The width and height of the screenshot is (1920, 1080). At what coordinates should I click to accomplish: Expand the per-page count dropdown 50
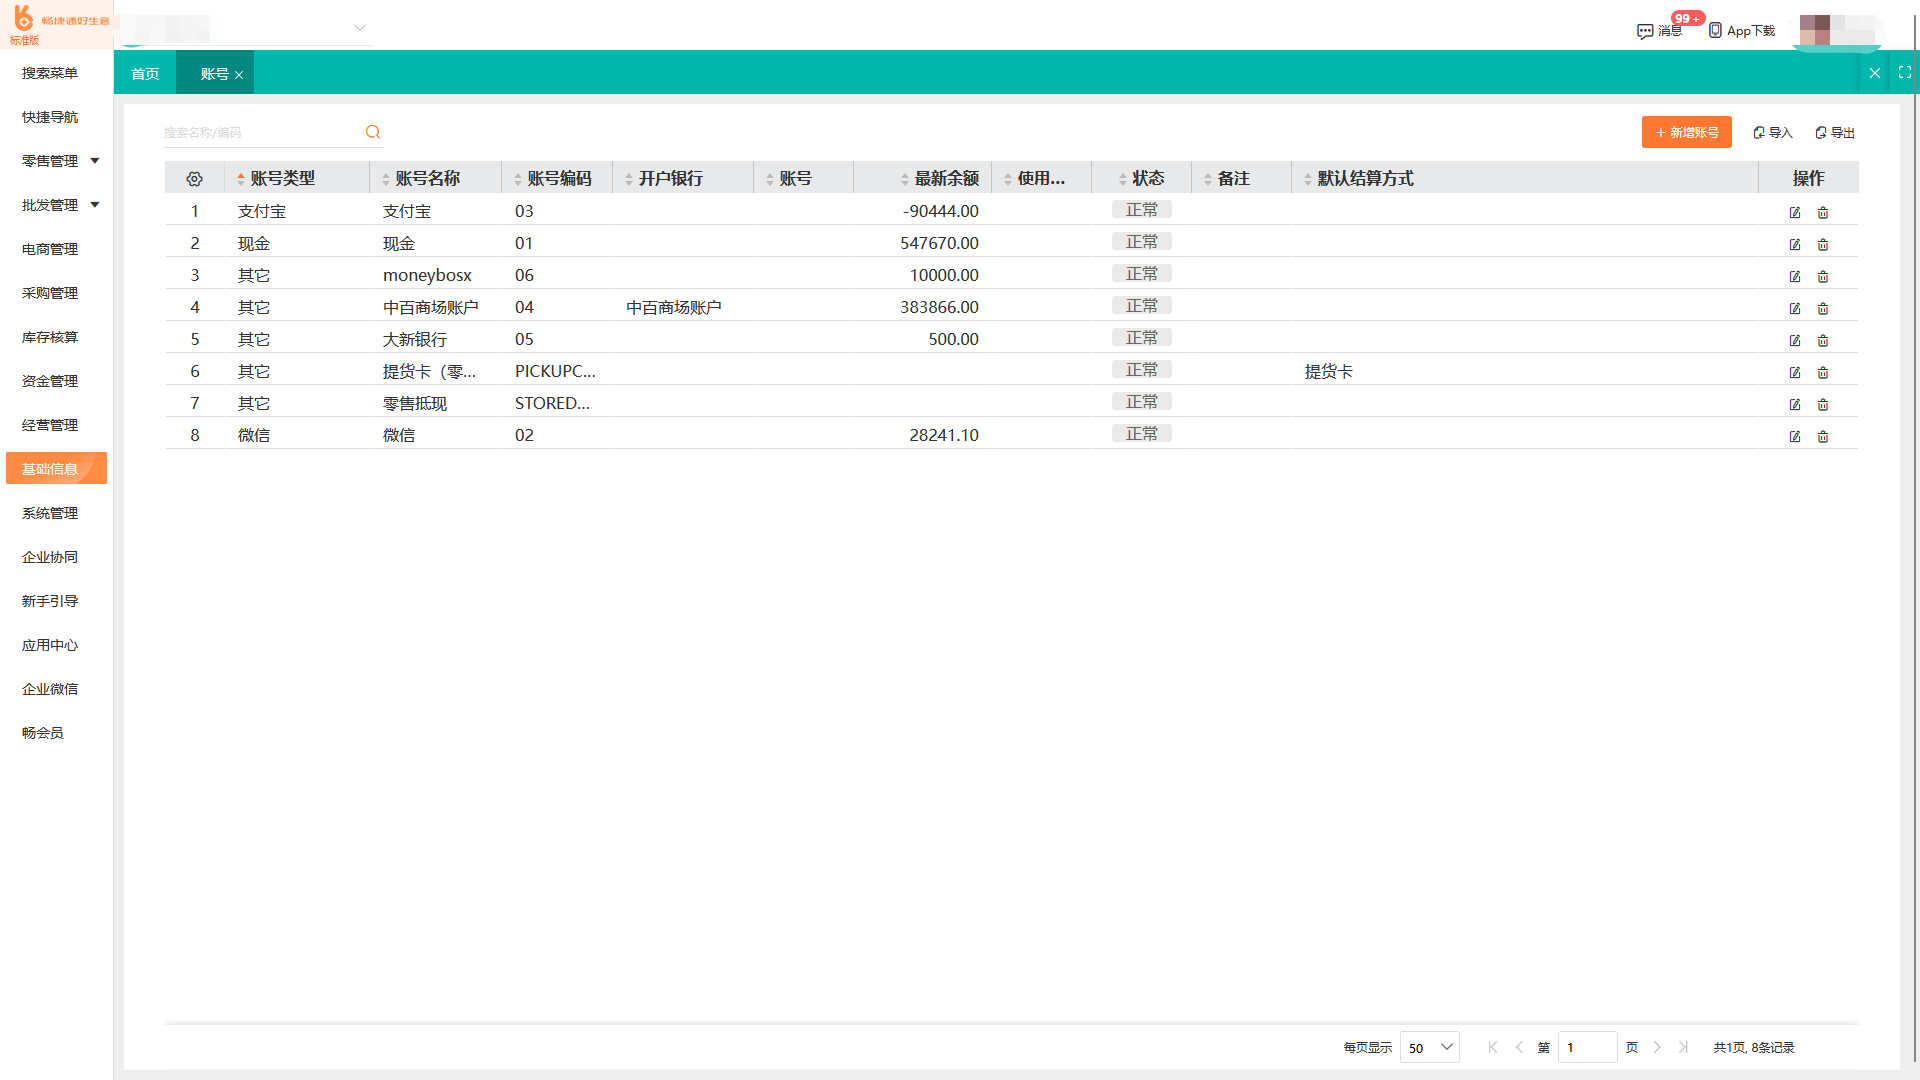[x=1429, y=1047]
